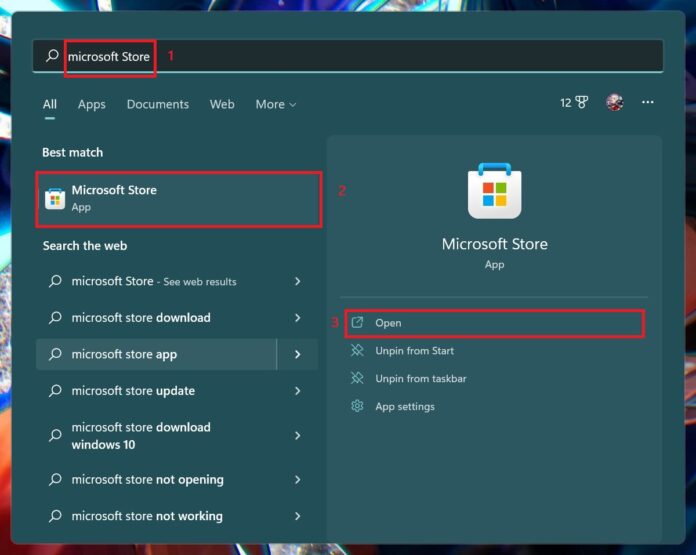Expand arrow next to microsoft store app

click(x=297, y=354)
